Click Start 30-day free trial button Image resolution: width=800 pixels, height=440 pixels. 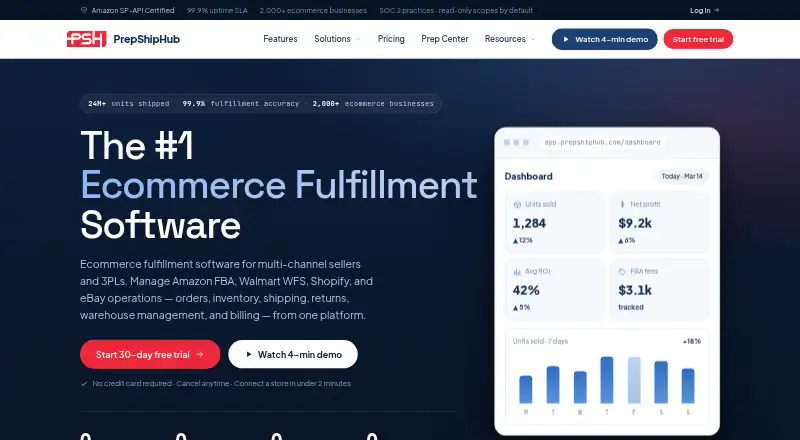point(150,354)
